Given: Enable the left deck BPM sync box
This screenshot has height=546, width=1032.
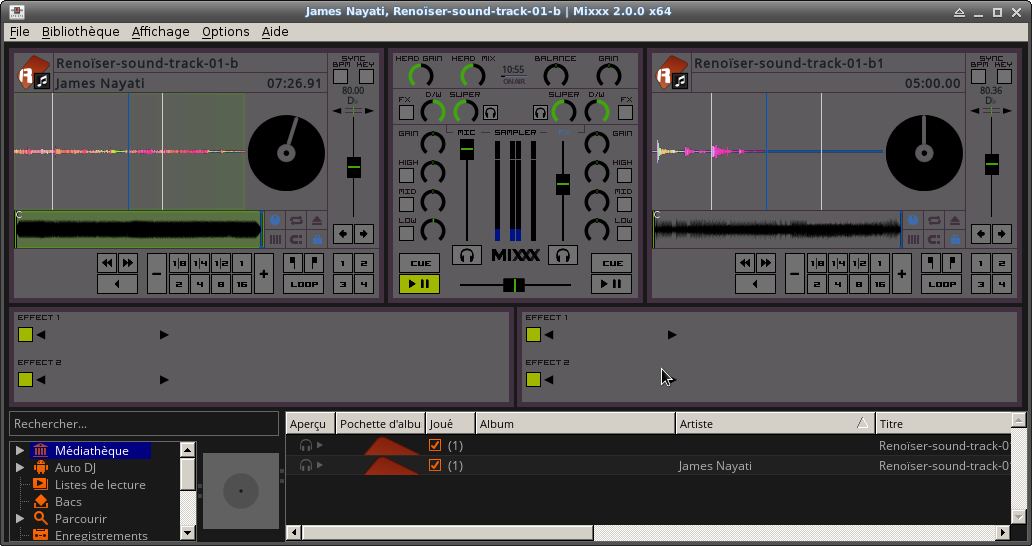Looking at the screenshot, I should [341, 76].
